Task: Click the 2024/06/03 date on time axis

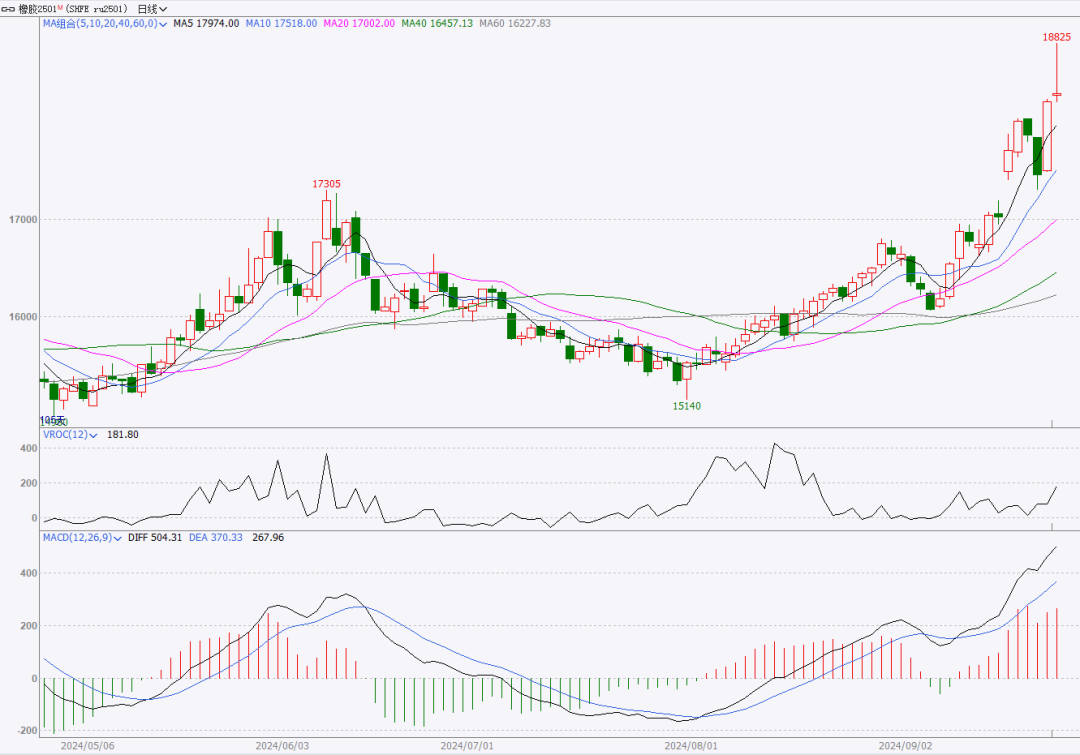Action: click(281, 746)
